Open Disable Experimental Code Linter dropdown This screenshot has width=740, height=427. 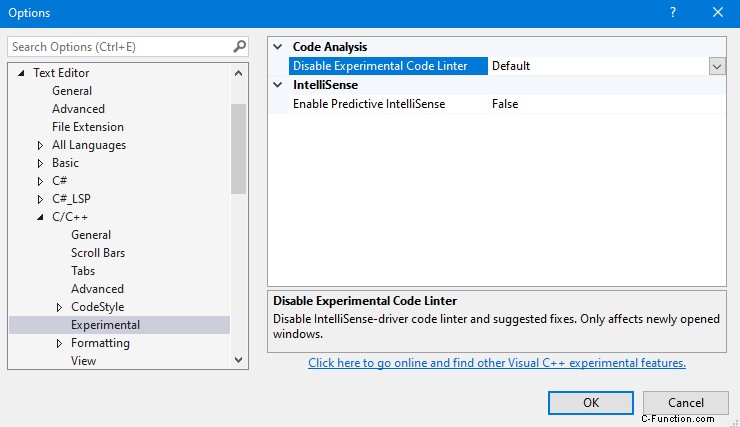tap(716, 66)
